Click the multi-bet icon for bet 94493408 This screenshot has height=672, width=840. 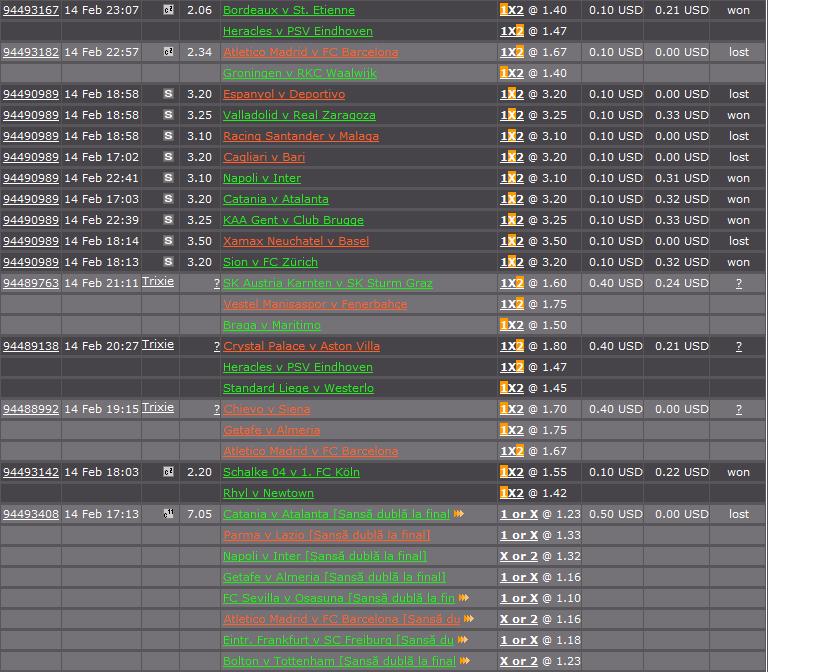point(168,514)
